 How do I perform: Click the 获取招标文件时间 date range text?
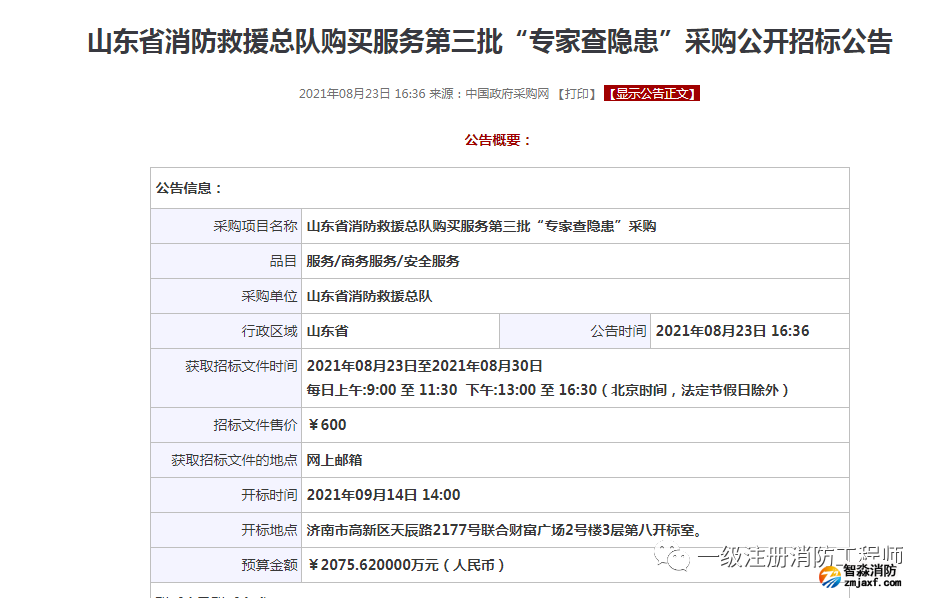coord(424,366)
